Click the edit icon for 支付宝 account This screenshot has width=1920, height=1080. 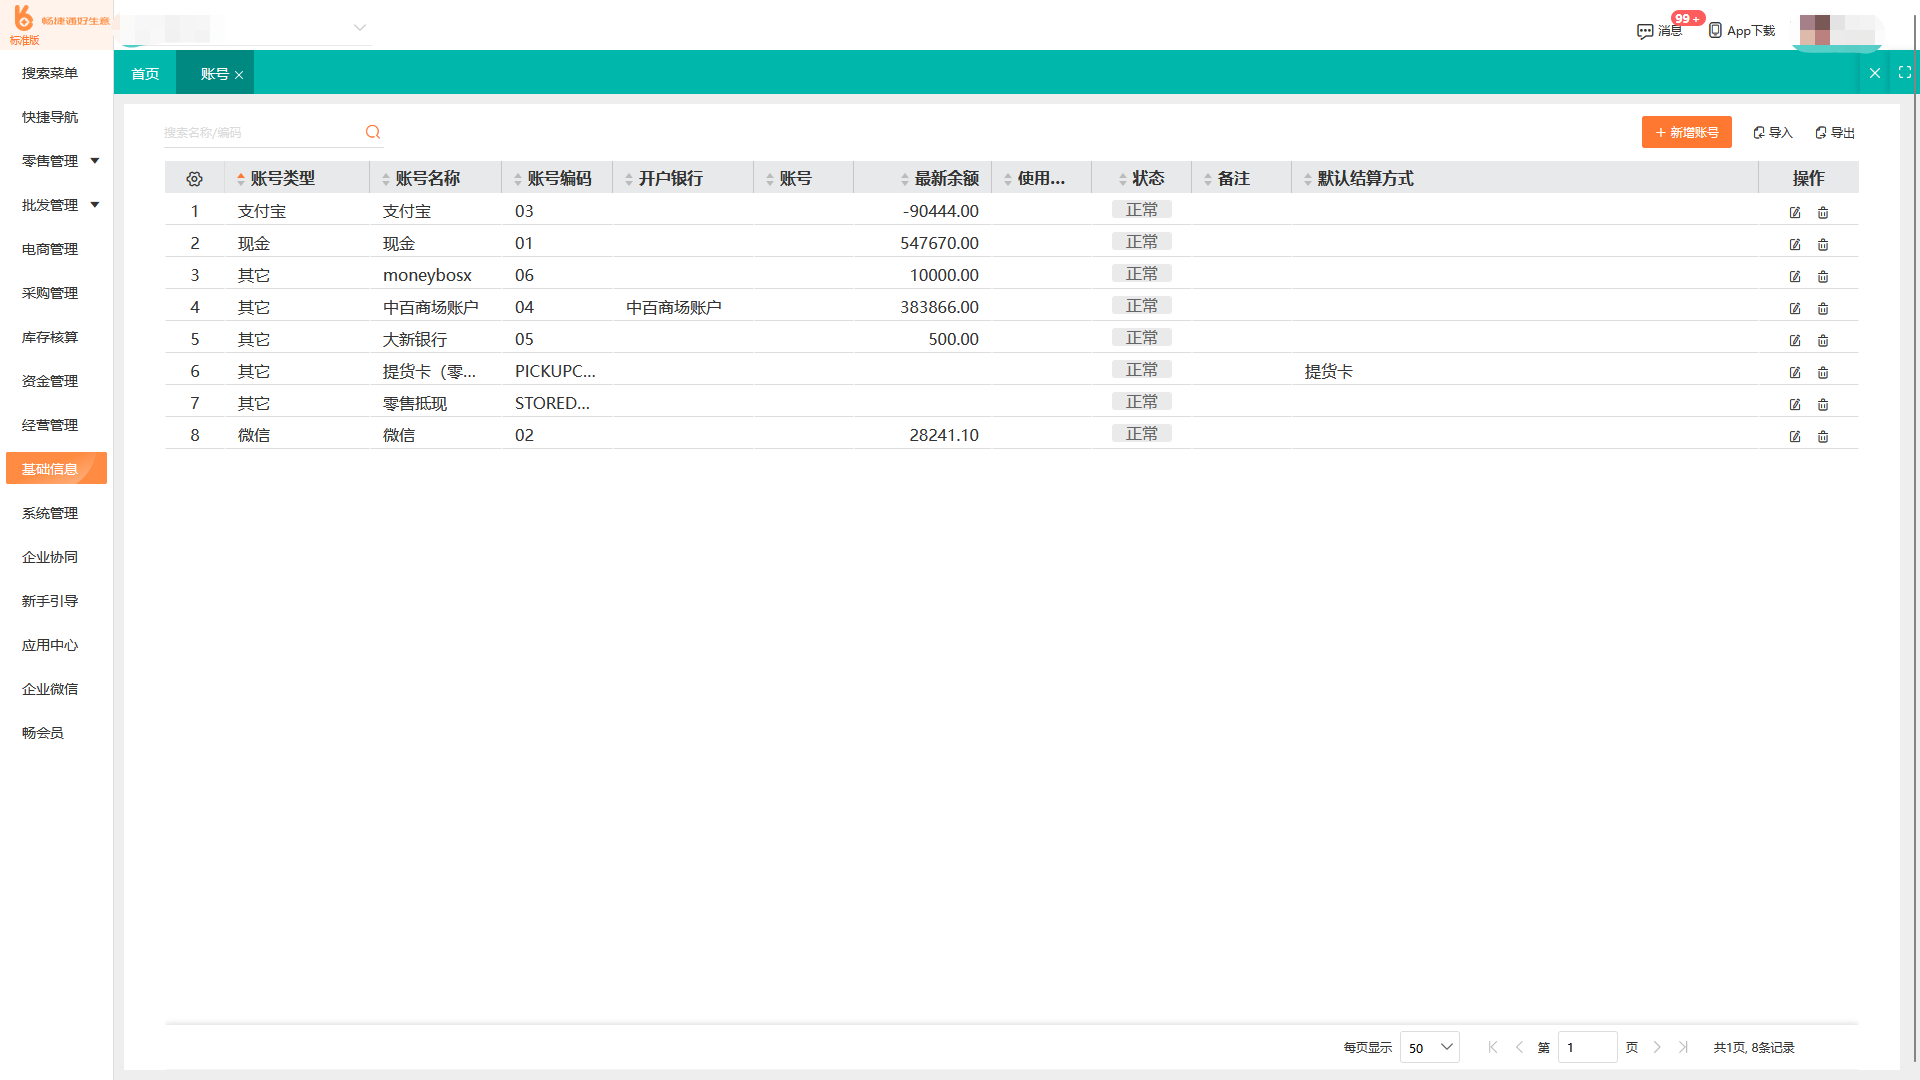pyautogui.click(x=1795, y=211)
